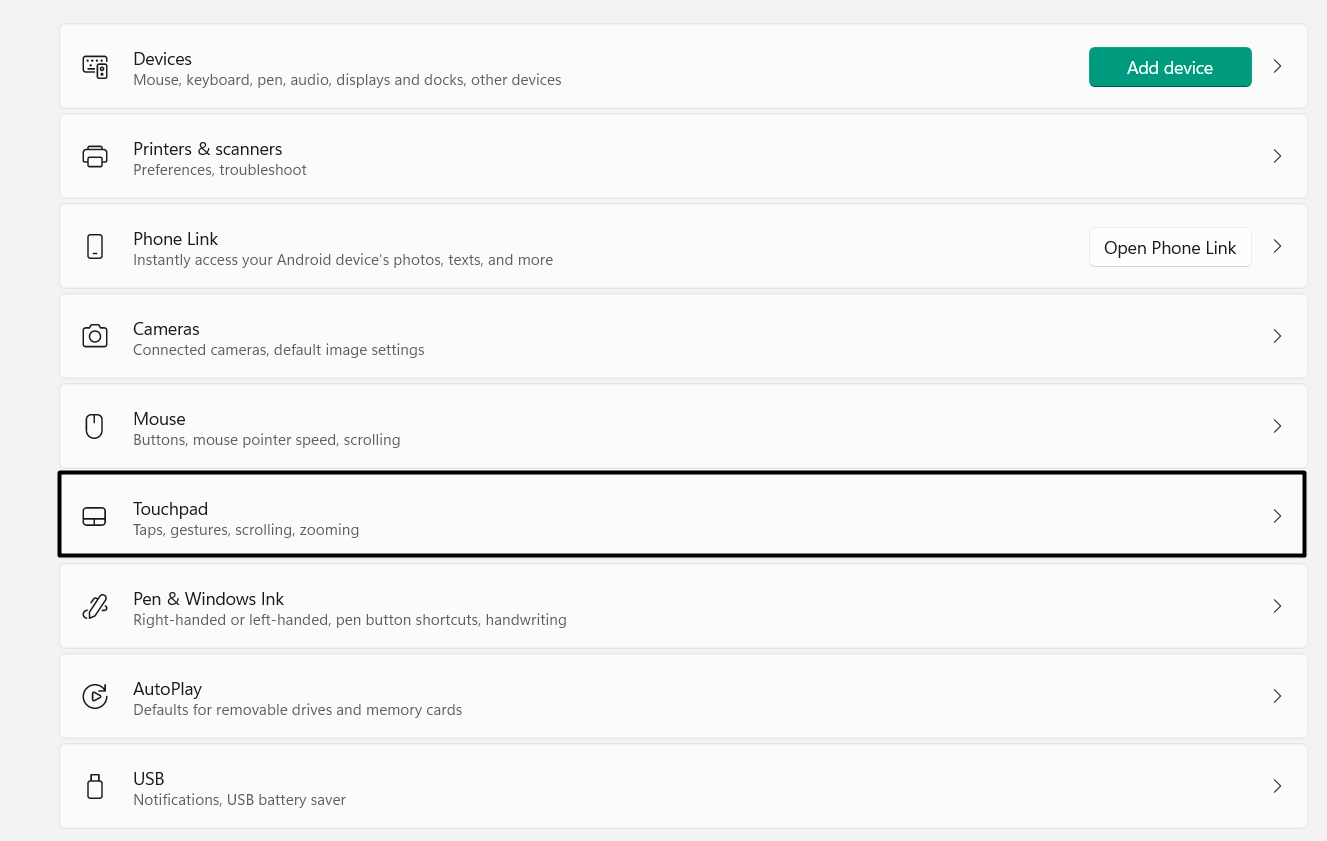Open the USB settings title

point(148,779)
